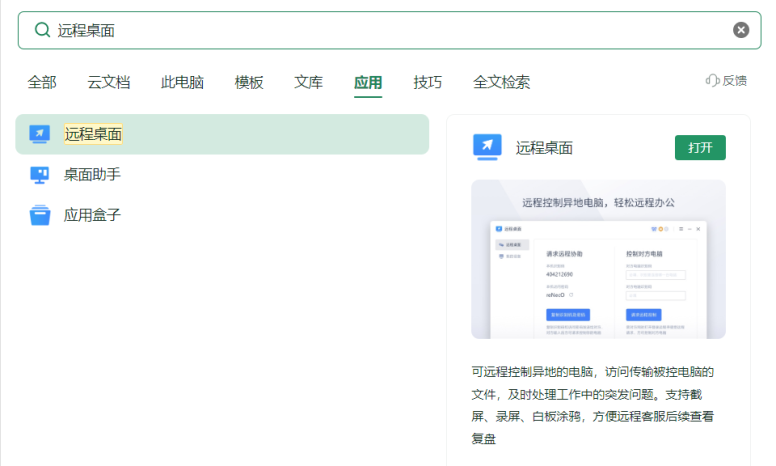This screenshot has width=776, height=466.
Task: Switch to the 全文检索 tab
Action: [502, 82]
